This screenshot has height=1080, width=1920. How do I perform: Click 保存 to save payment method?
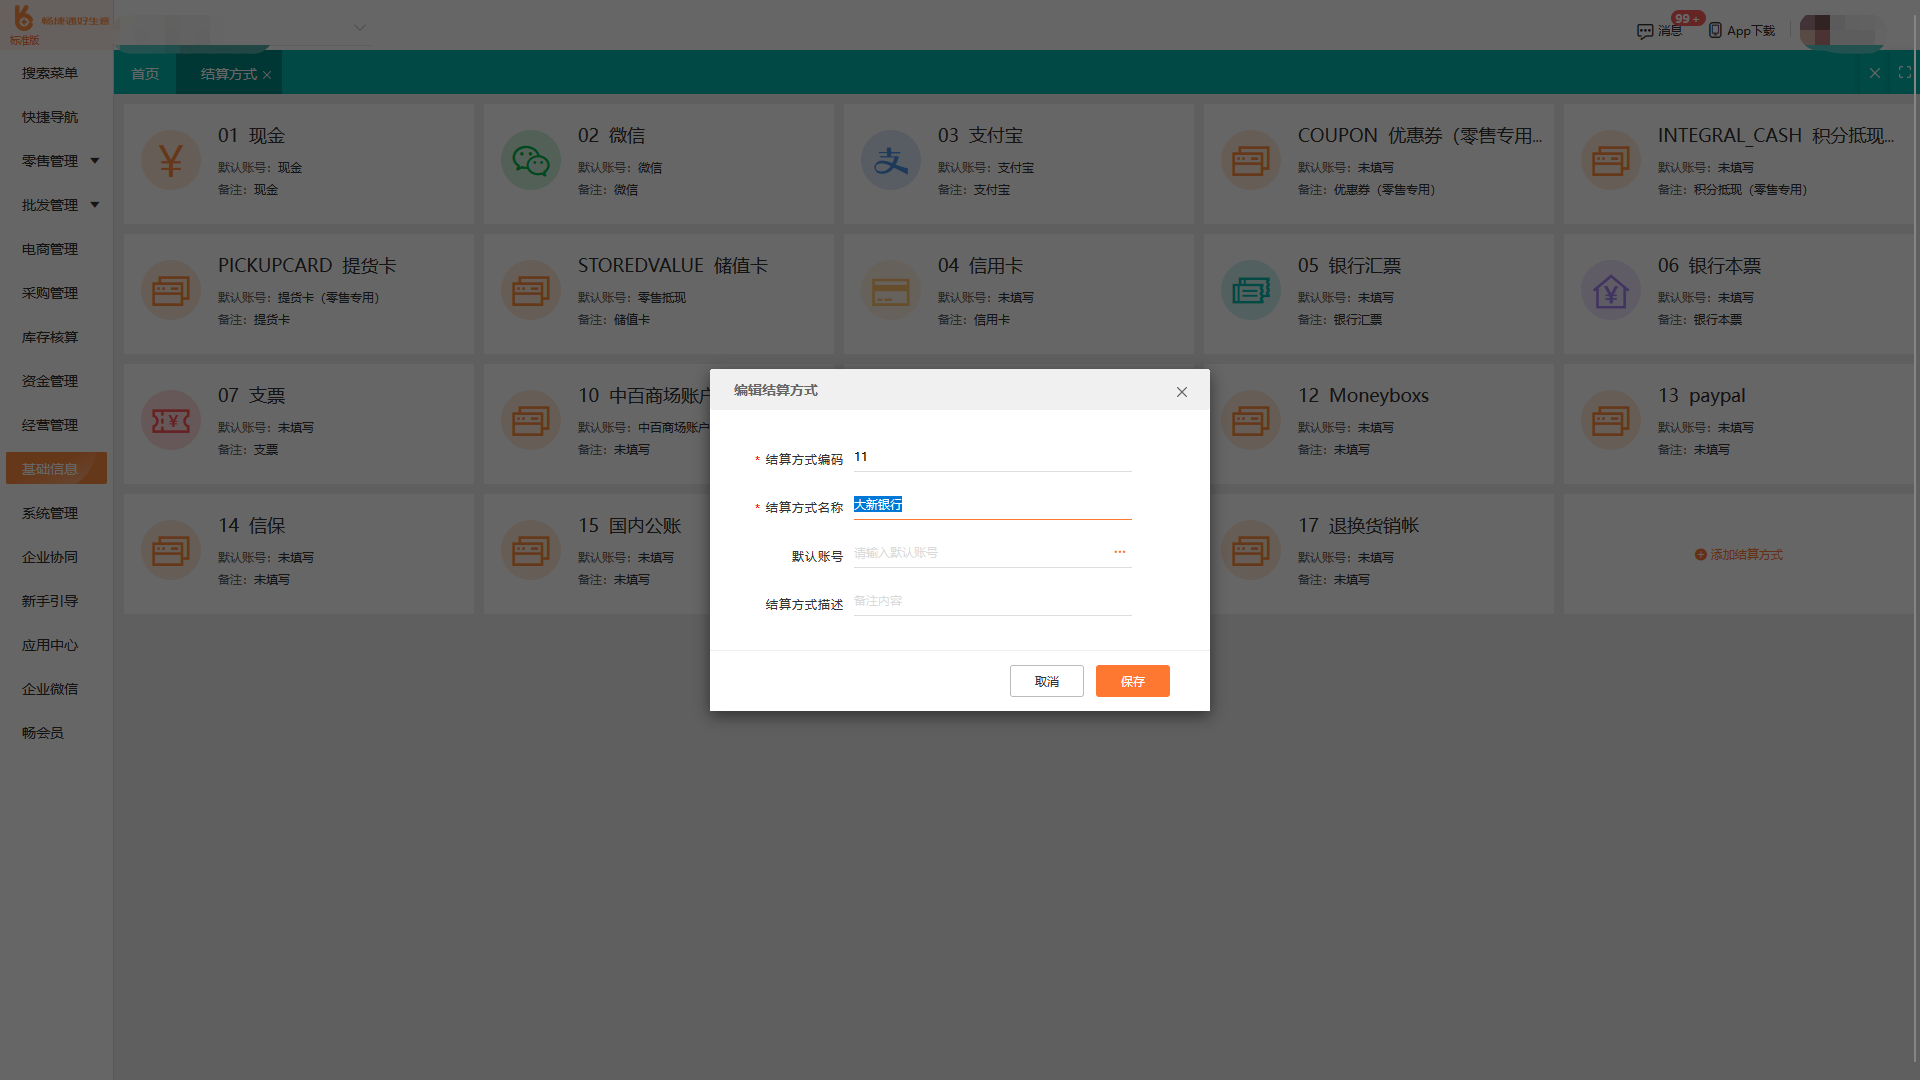pyautogui.click(x=1131, y=680)
